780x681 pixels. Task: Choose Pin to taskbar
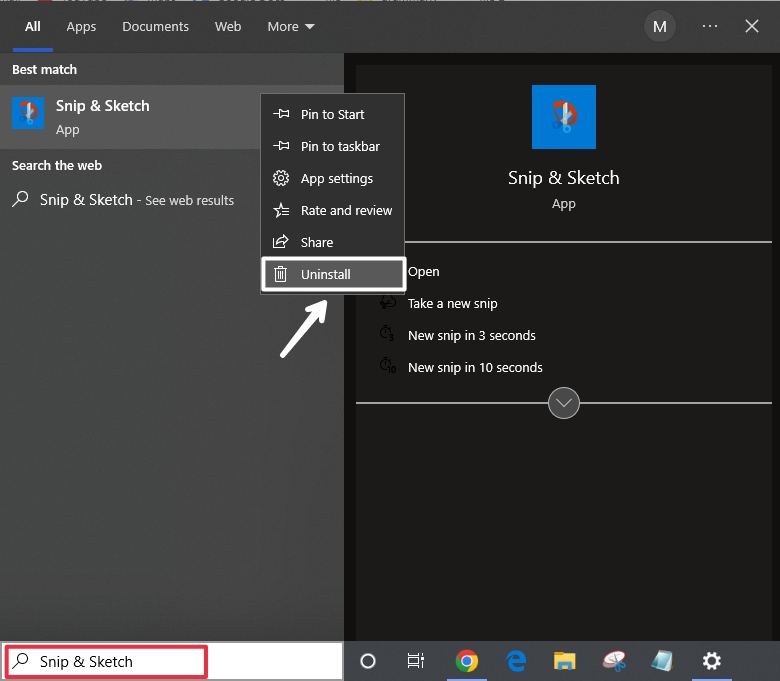(x=332, y=146)
